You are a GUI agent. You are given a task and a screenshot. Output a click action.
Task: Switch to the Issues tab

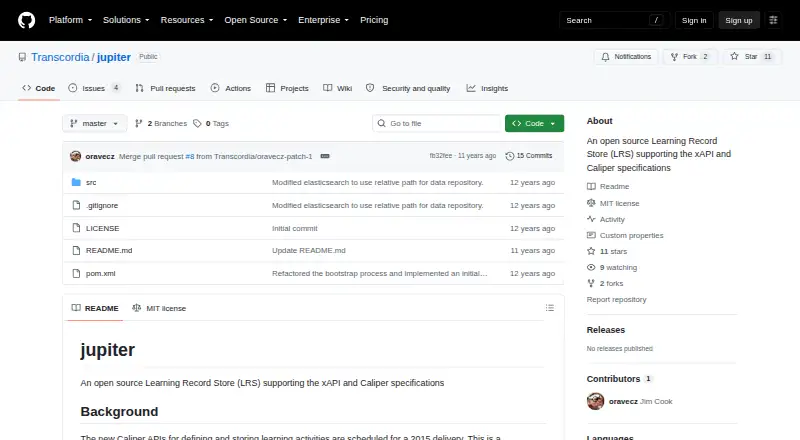coord(94,88)
